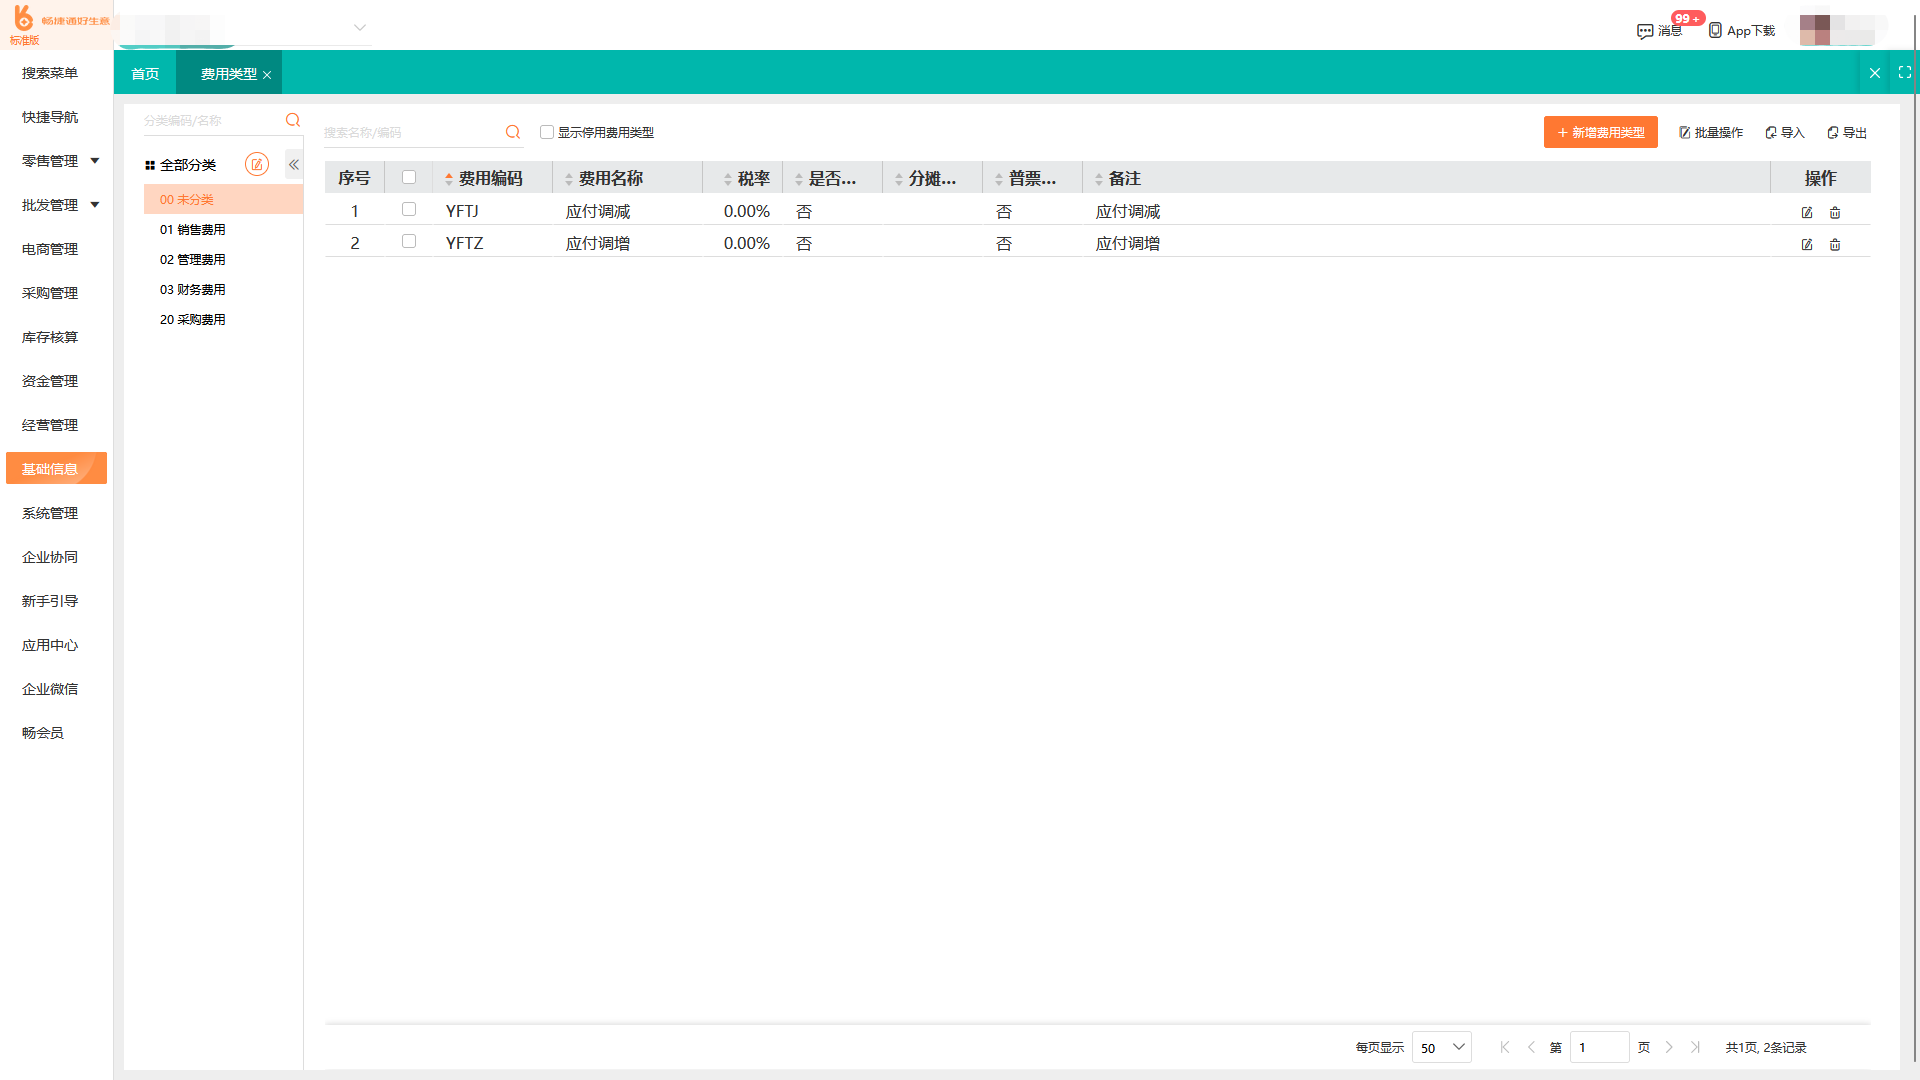Click the delete icon for YFTZ row
The height and width of the screenshot is (1080, 1920).
click(1836, 244)
